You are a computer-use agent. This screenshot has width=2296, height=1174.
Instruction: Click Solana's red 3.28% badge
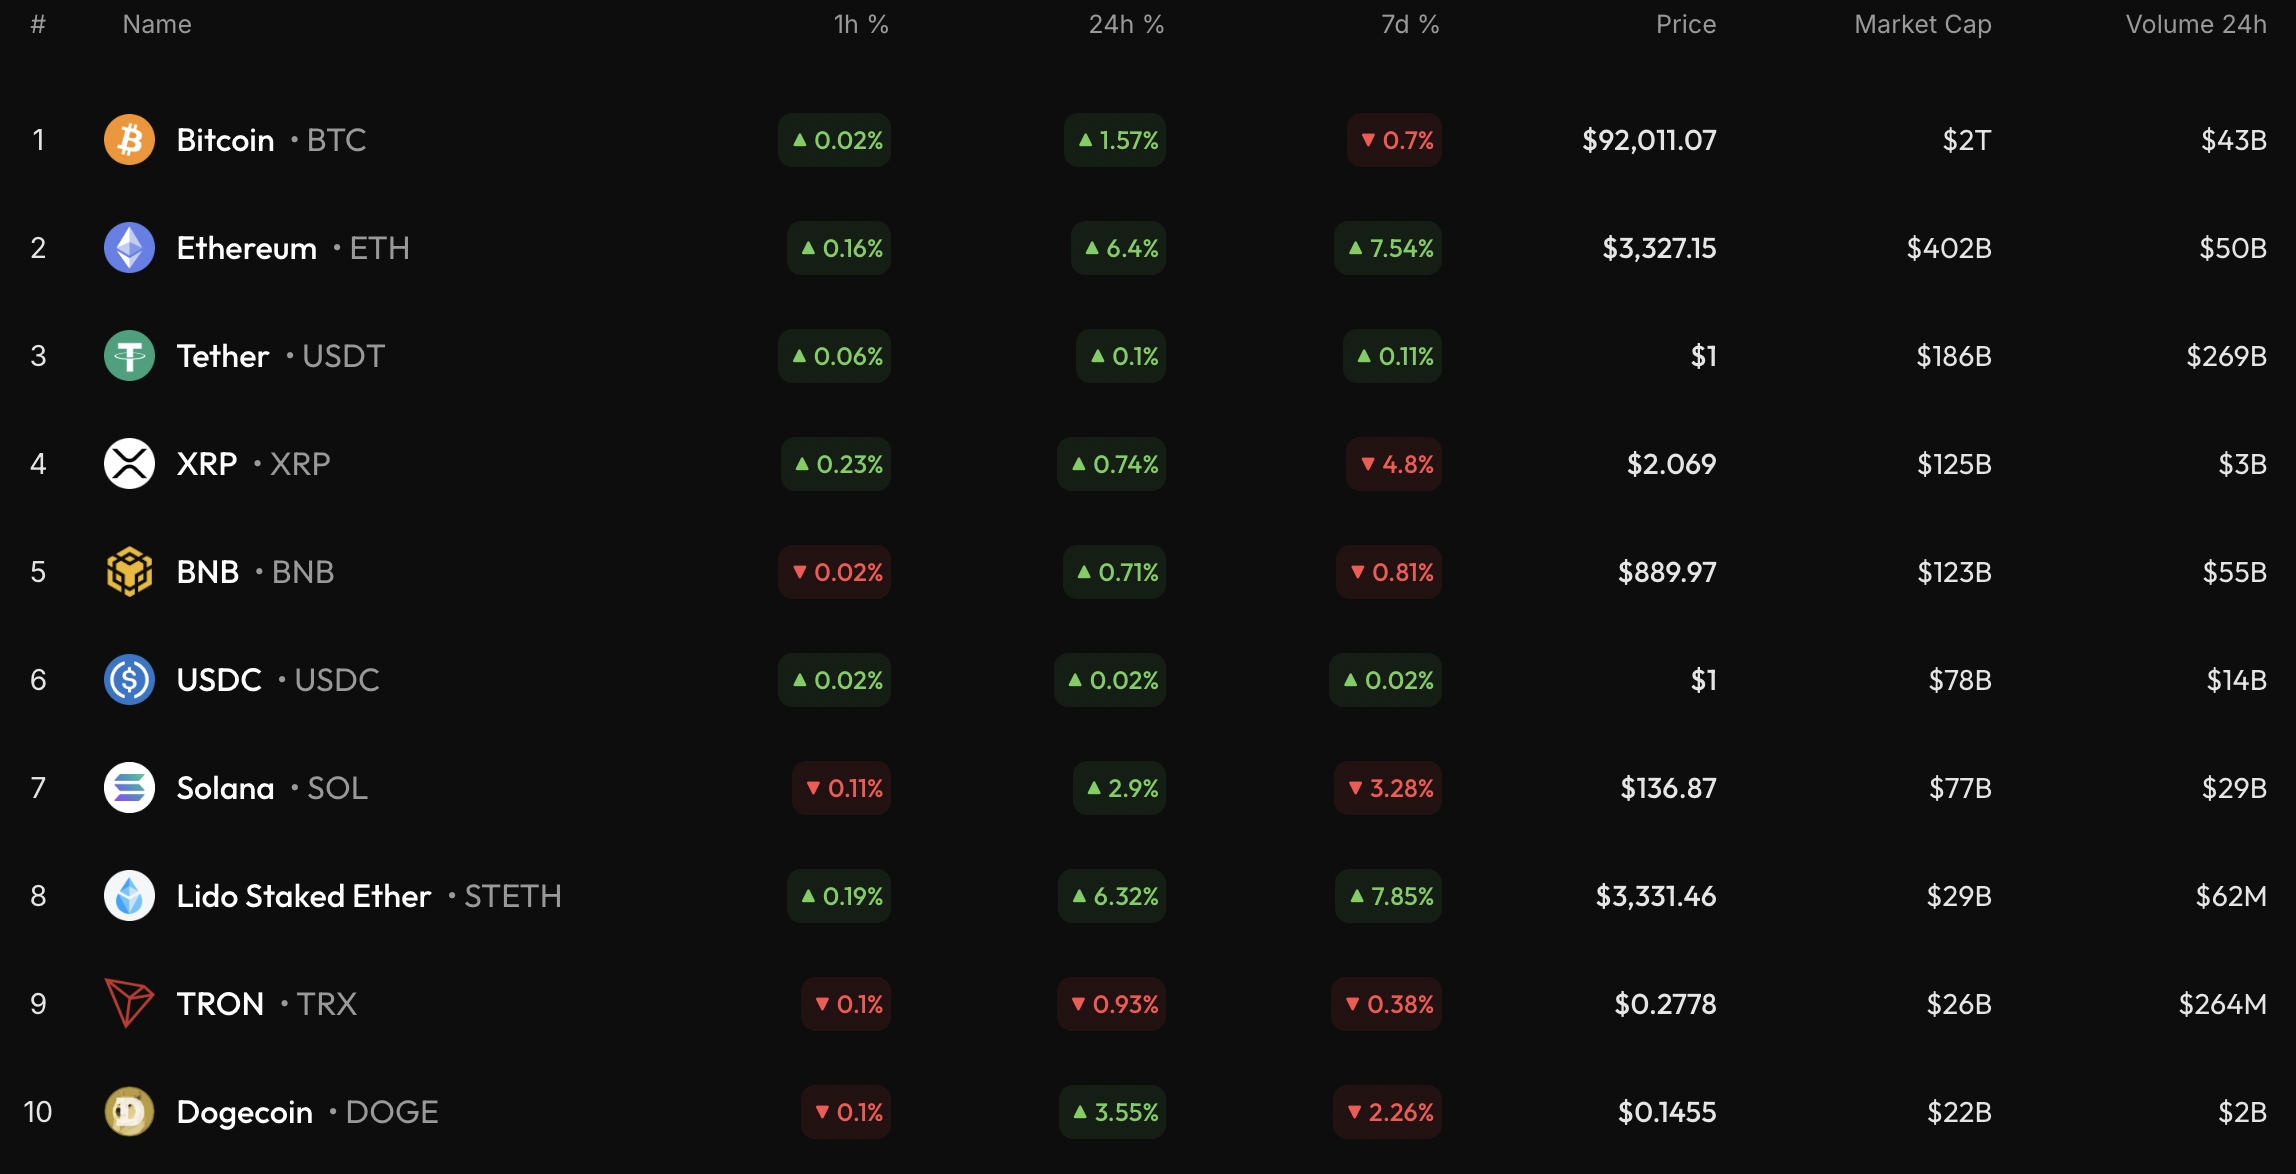(x=1387, y=788)
